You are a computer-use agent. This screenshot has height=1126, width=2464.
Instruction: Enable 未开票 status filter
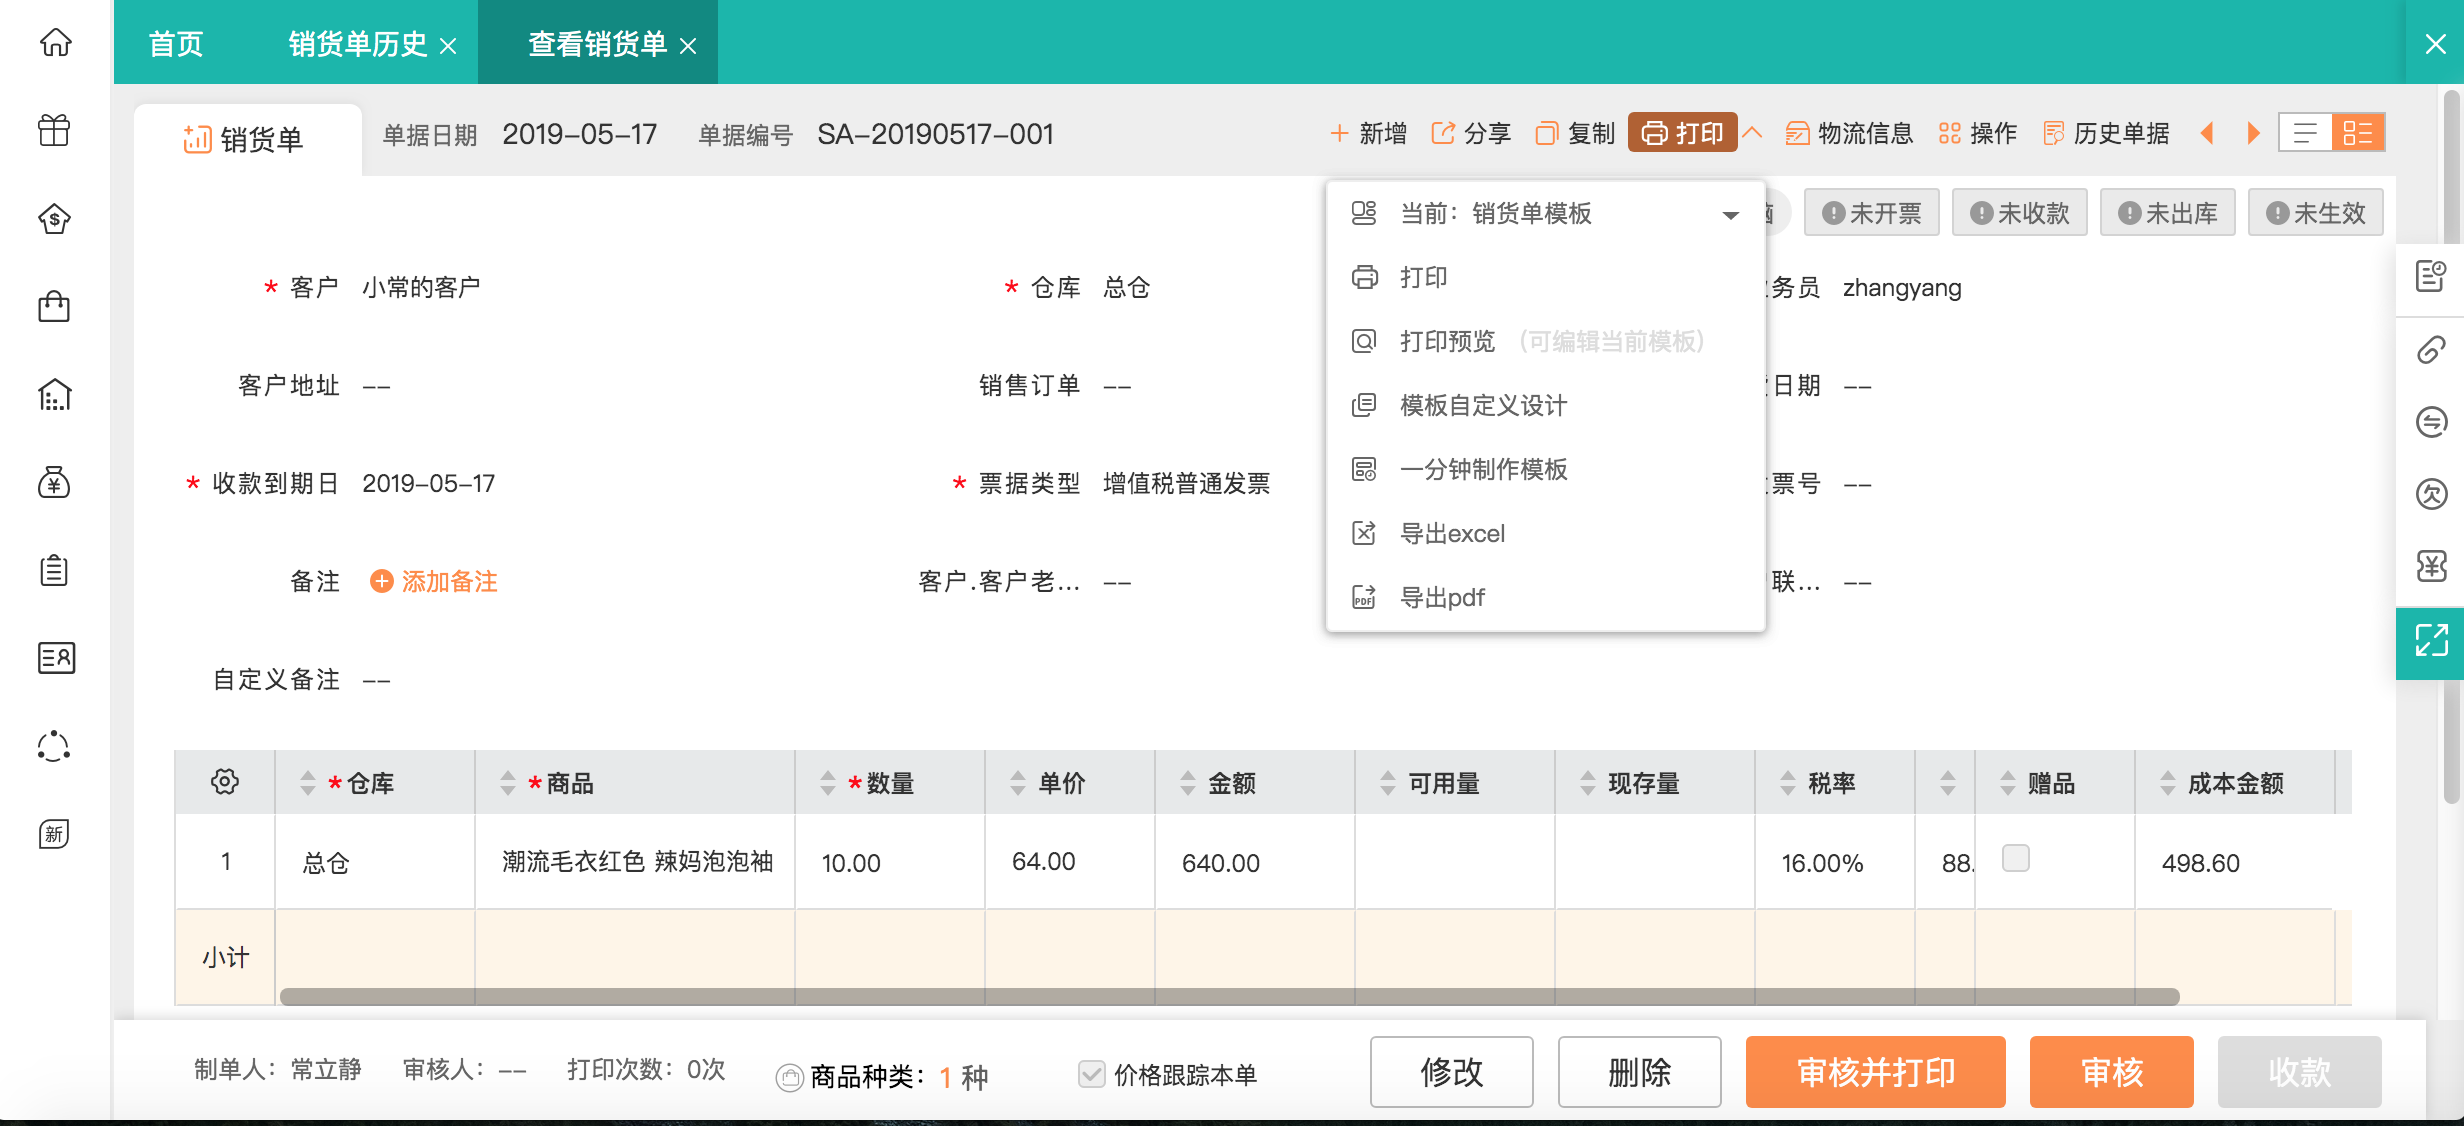tap(1872, 214)
